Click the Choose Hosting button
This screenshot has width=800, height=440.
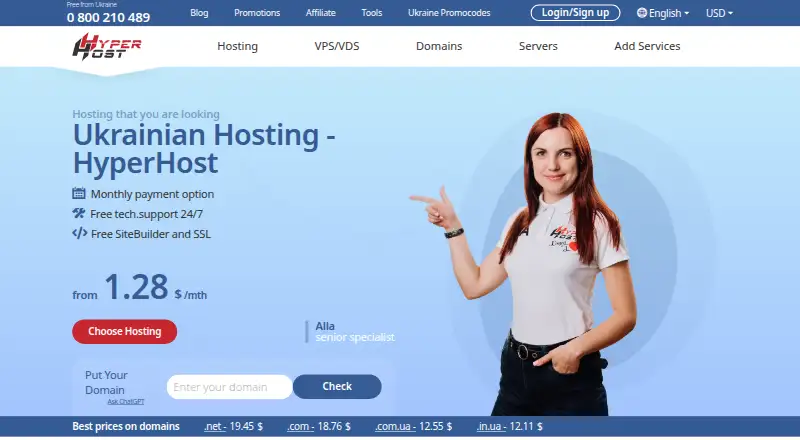[124, 331]
